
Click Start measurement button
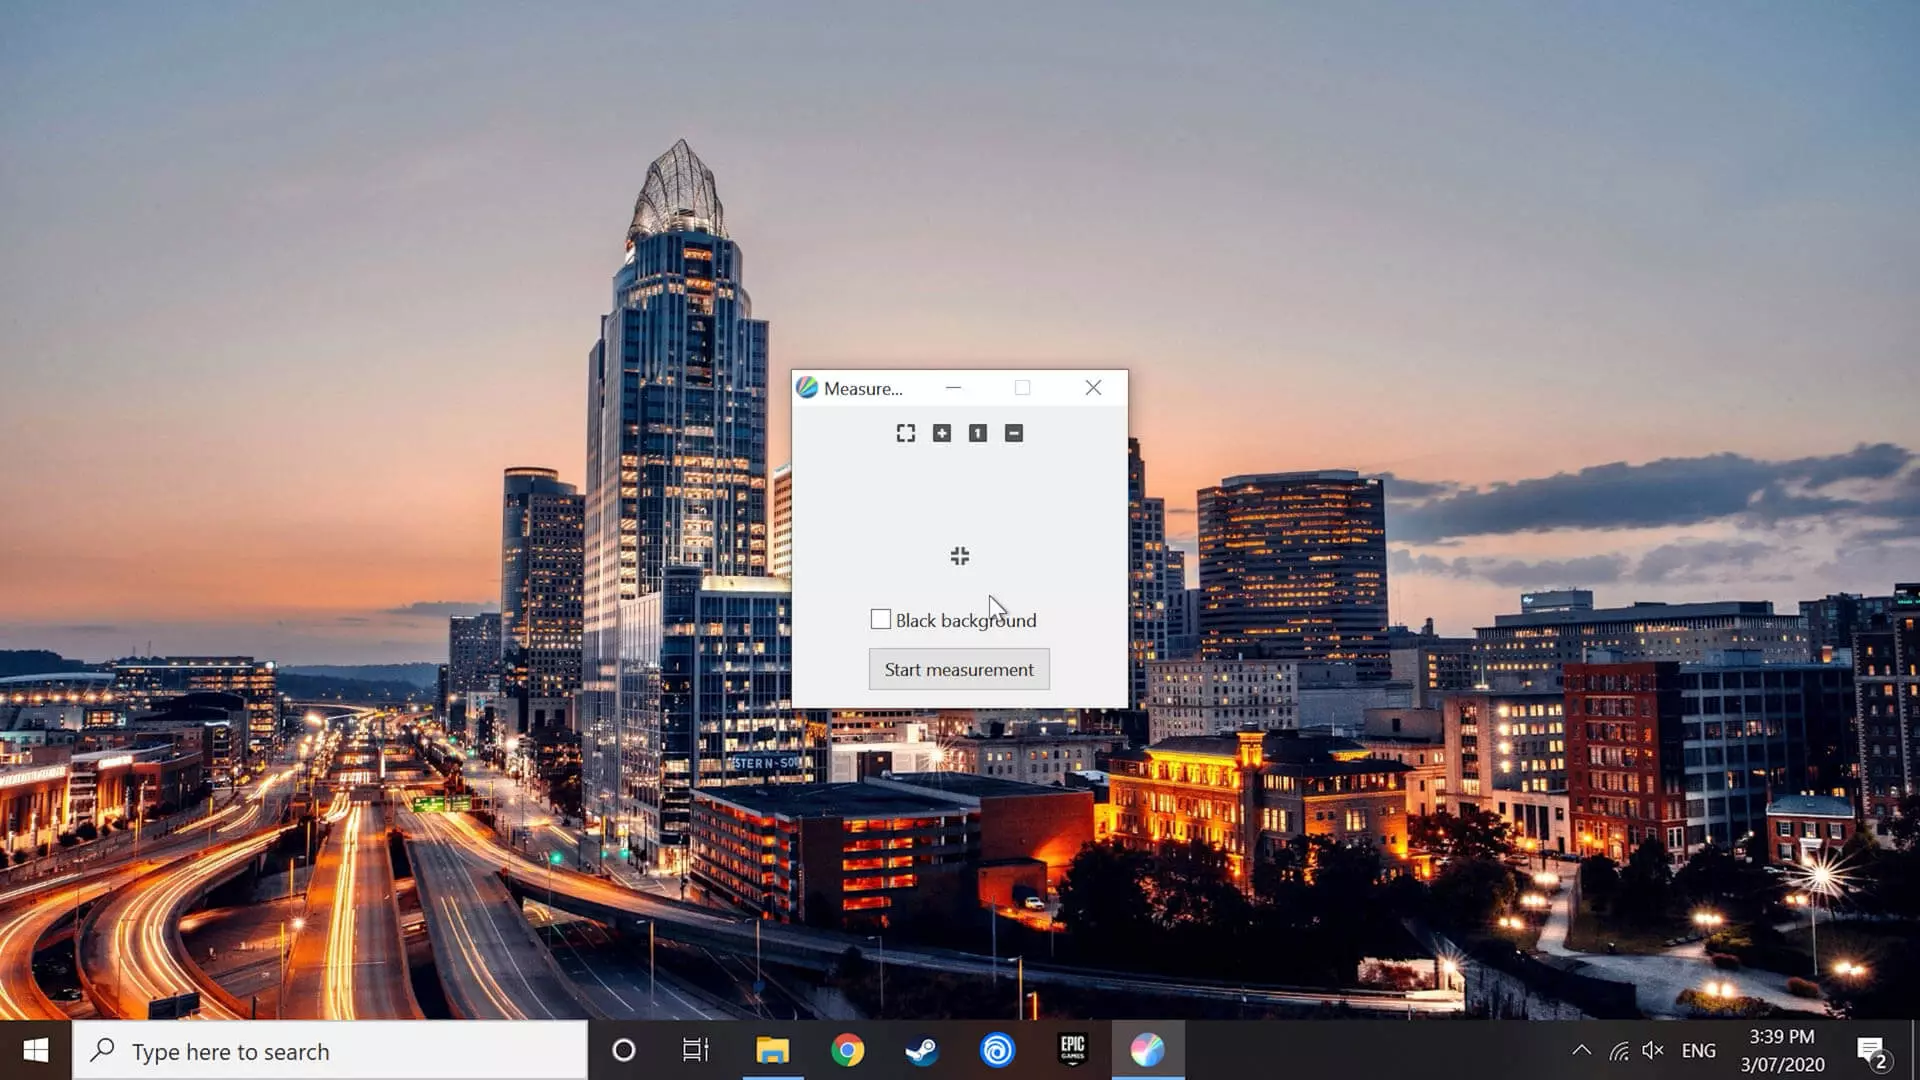(959, 669)
